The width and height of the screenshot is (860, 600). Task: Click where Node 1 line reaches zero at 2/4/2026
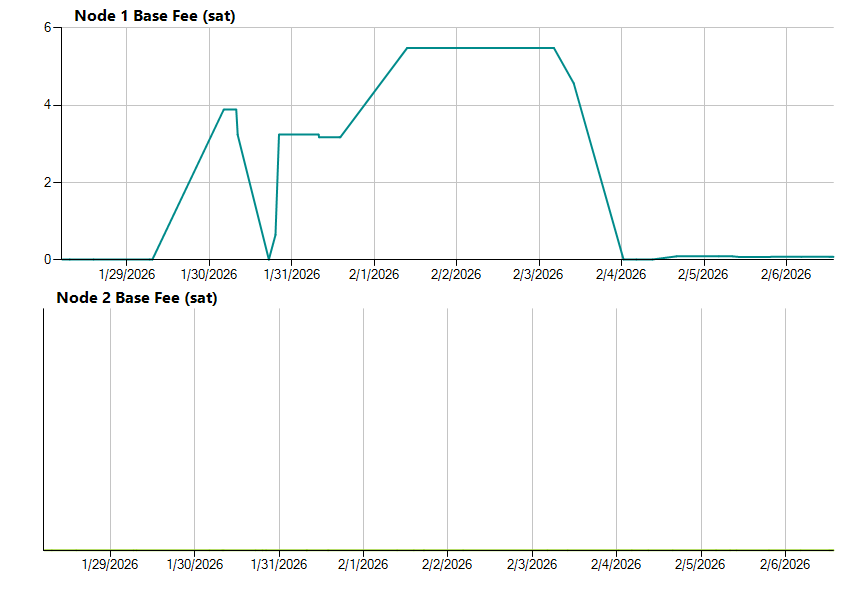(x=623, y=259)
